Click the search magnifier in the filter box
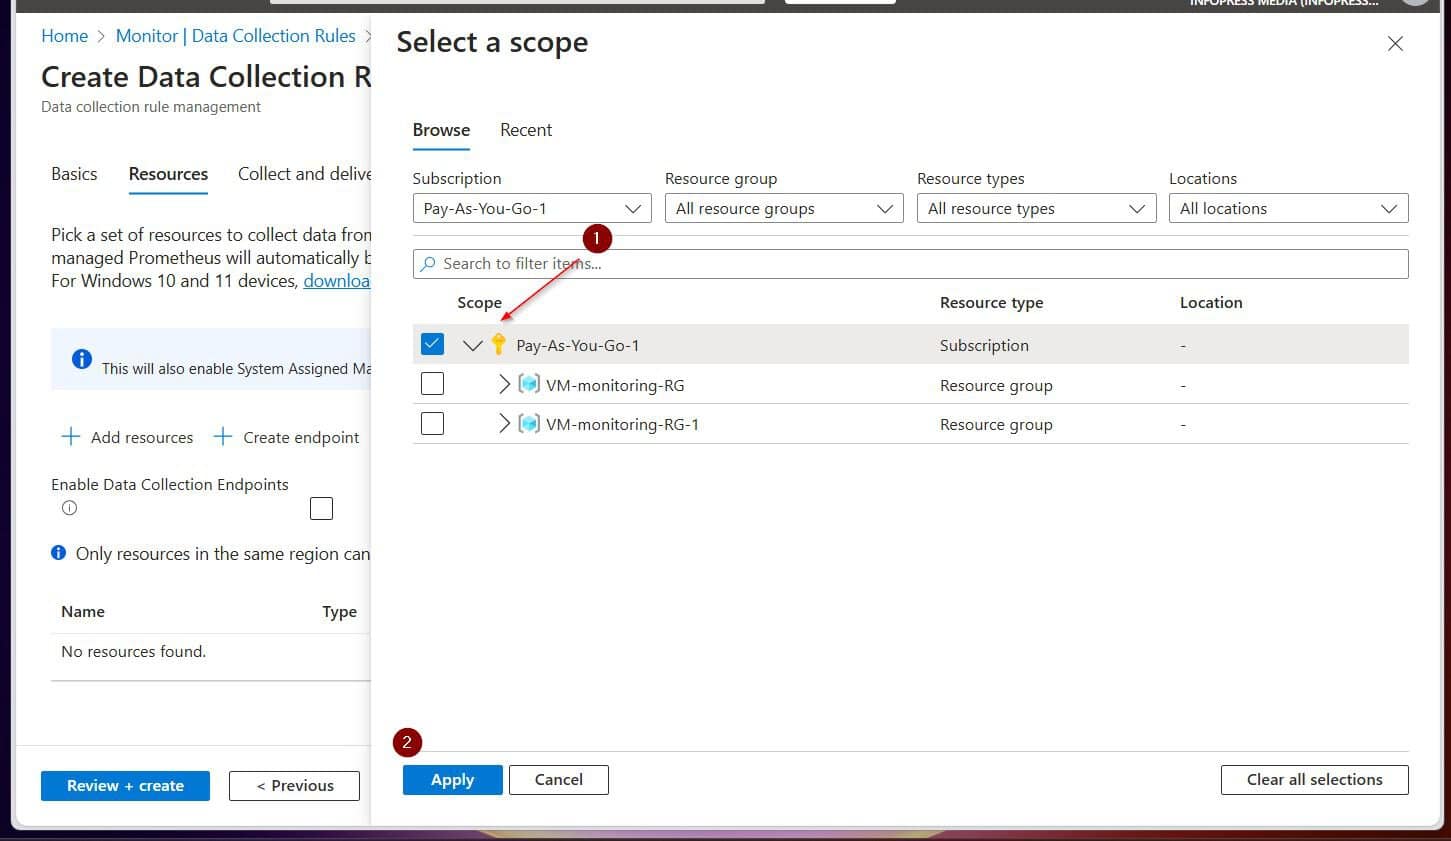Viewport: 1451px width, 841px height. [429, 263]
